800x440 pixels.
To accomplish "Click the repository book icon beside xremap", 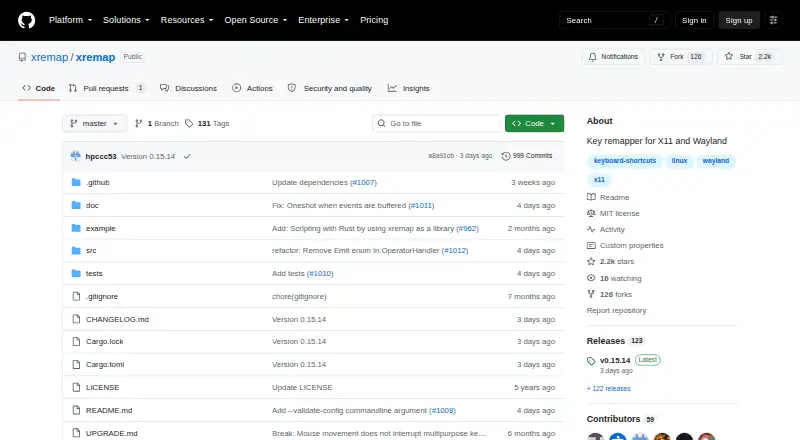I will tap(22, 57).
